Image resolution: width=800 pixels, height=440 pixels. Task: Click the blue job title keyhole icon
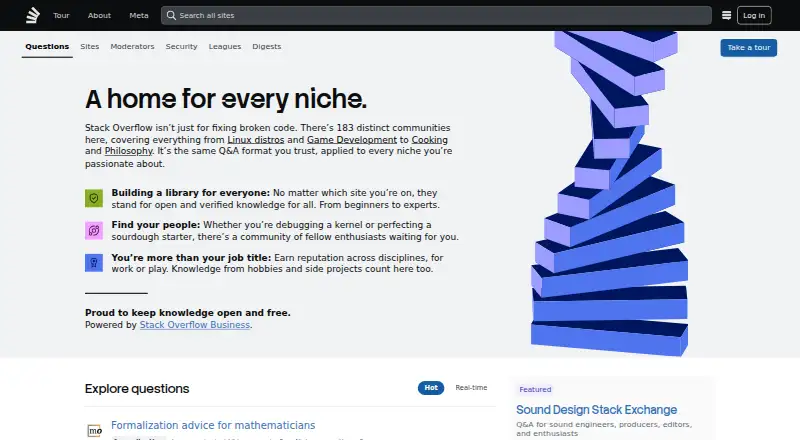[x=94, y=263]
